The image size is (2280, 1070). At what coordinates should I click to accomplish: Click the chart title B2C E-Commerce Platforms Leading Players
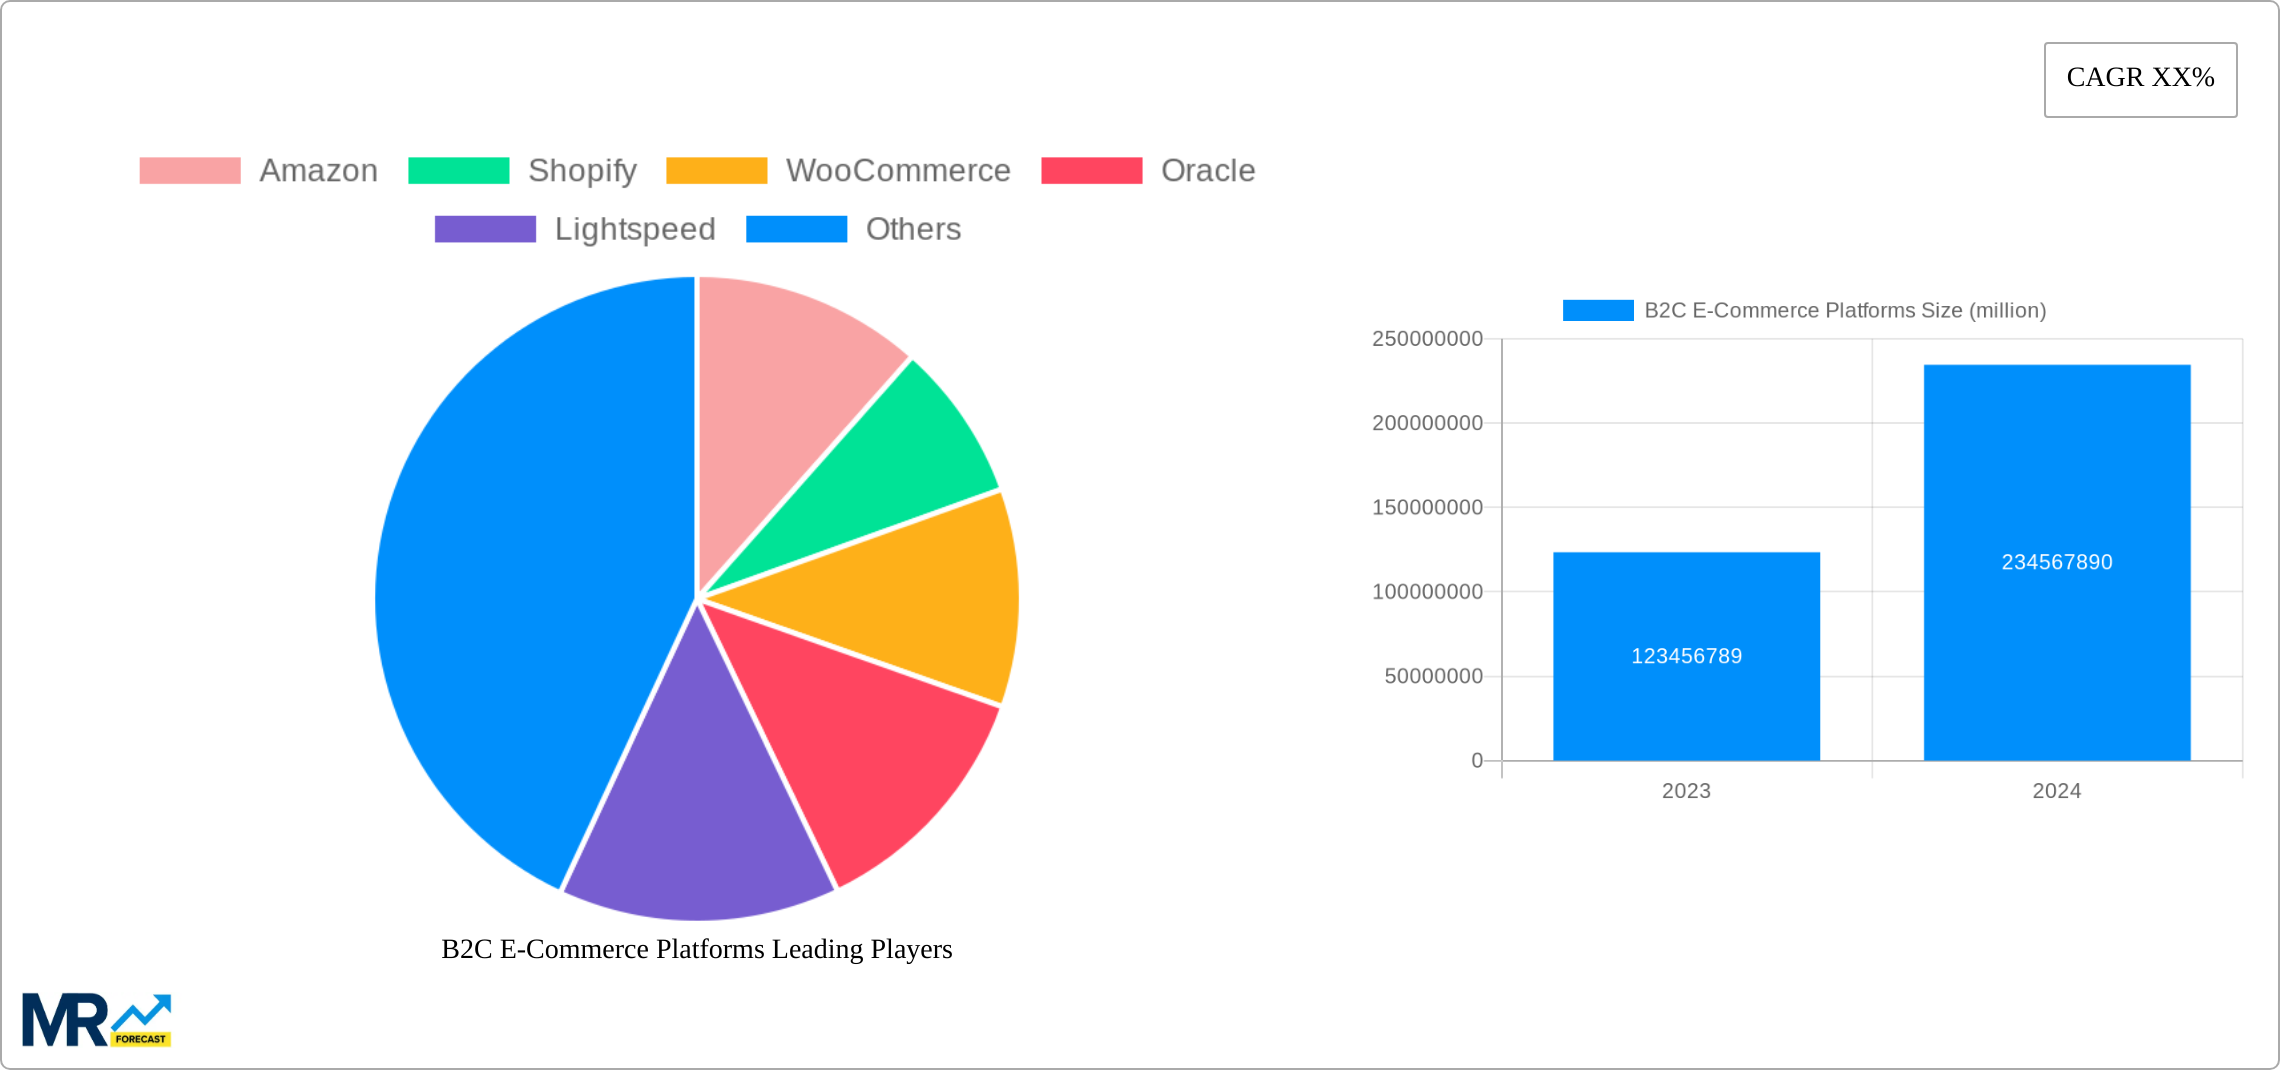[697, 949]
